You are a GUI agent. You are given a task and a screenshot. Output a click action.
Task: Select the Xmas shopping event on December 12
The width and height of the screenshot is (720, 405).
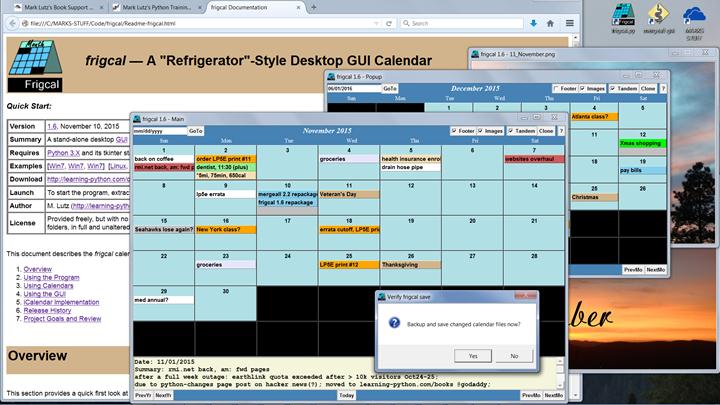pyautogui.click(x=642, y=142)
